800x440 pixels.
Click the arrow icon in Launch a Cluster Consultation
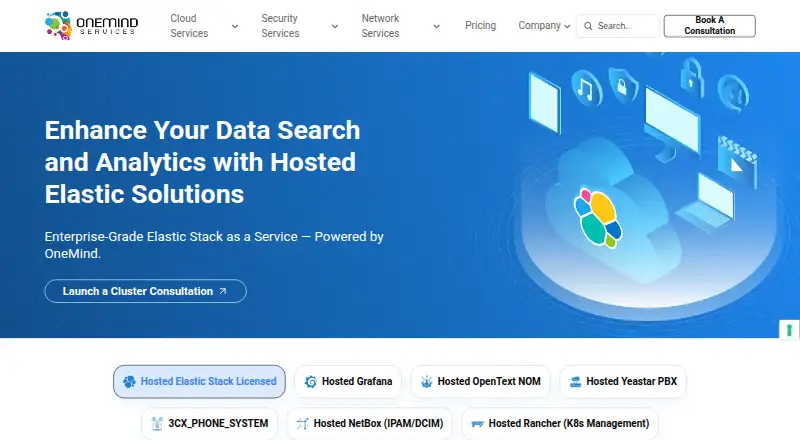pos(222,291)
